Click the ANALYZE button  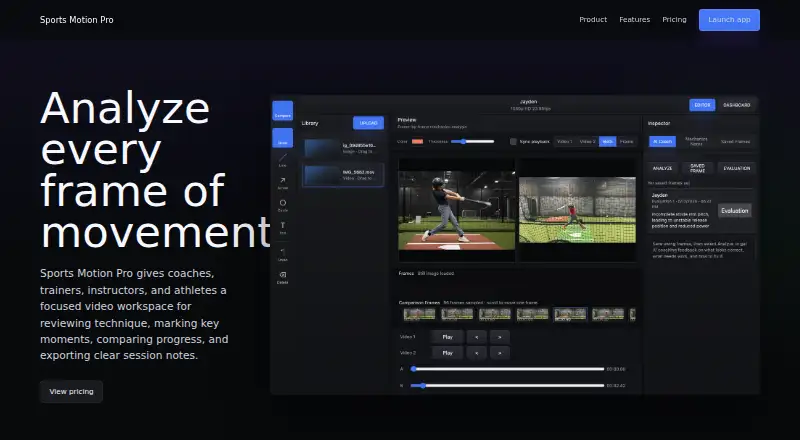[662, 168]
